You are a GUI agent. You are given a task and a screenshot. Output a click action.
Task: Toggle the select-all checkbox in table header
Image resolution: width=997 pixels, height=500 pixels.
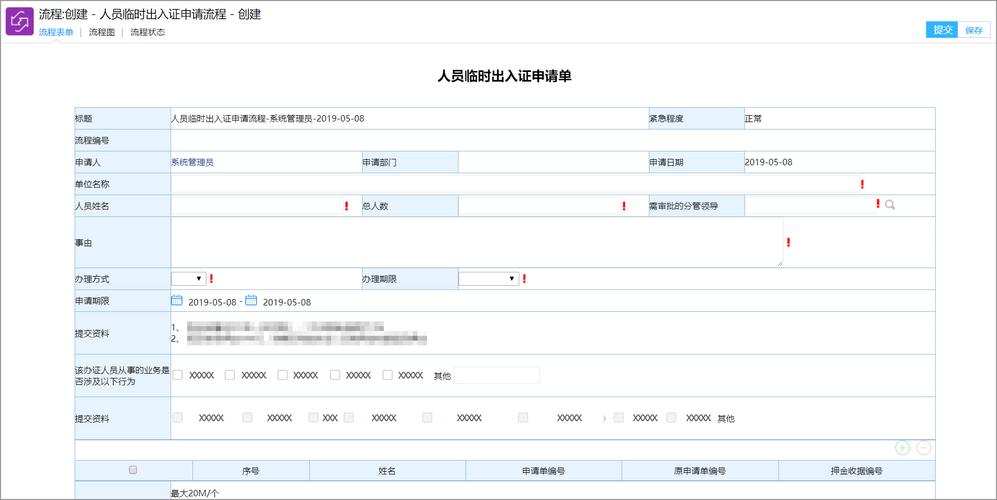pos(133,470)
